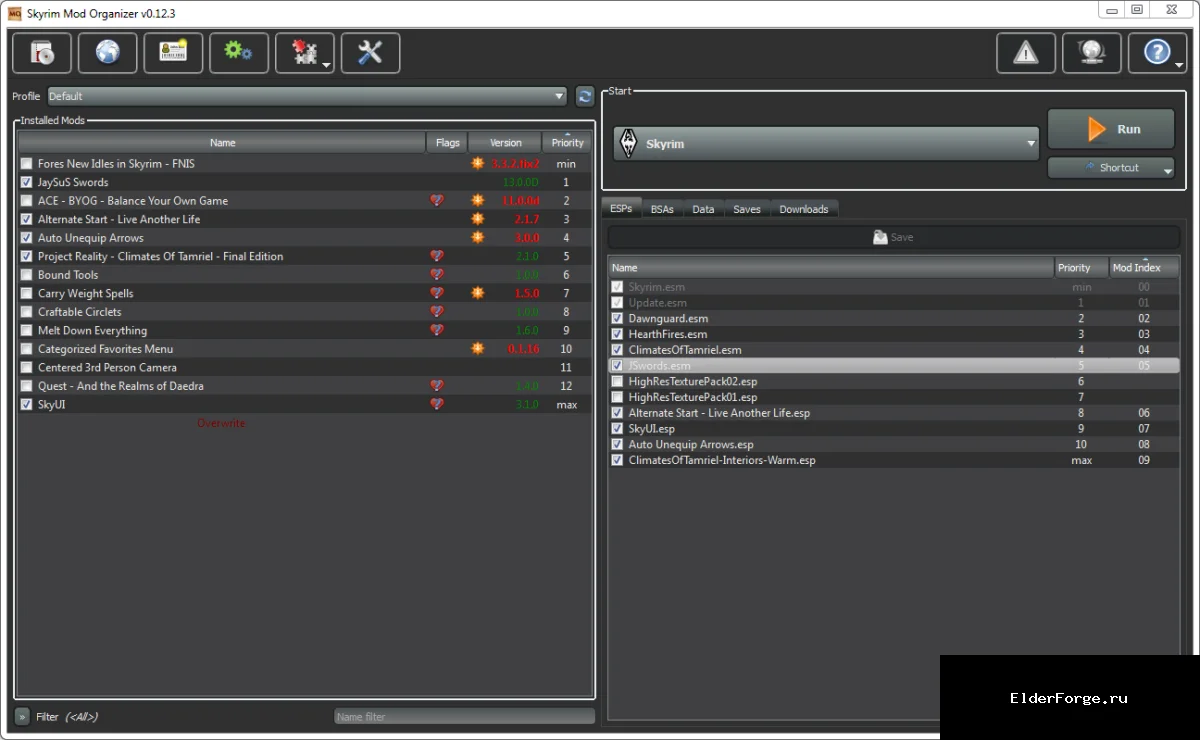This screenshot has width=1200, height=740.
Task: Open the Shortcut dropdown button
Action: [x=1110, y=168]
